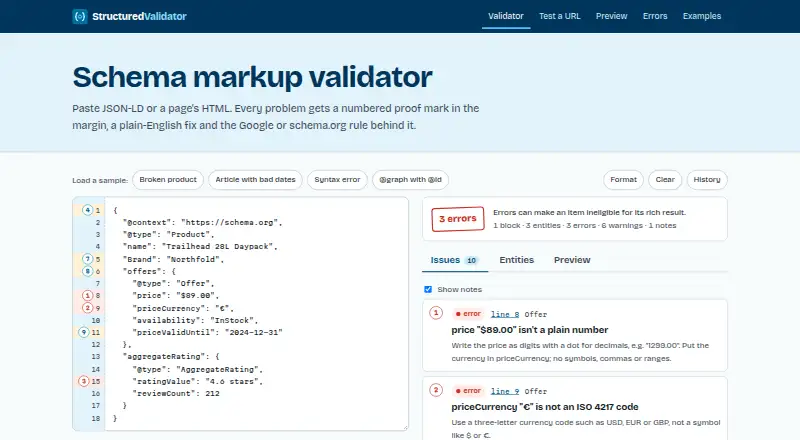Open the Examples nav item
The image size is (800, 440).
(702, 16)
